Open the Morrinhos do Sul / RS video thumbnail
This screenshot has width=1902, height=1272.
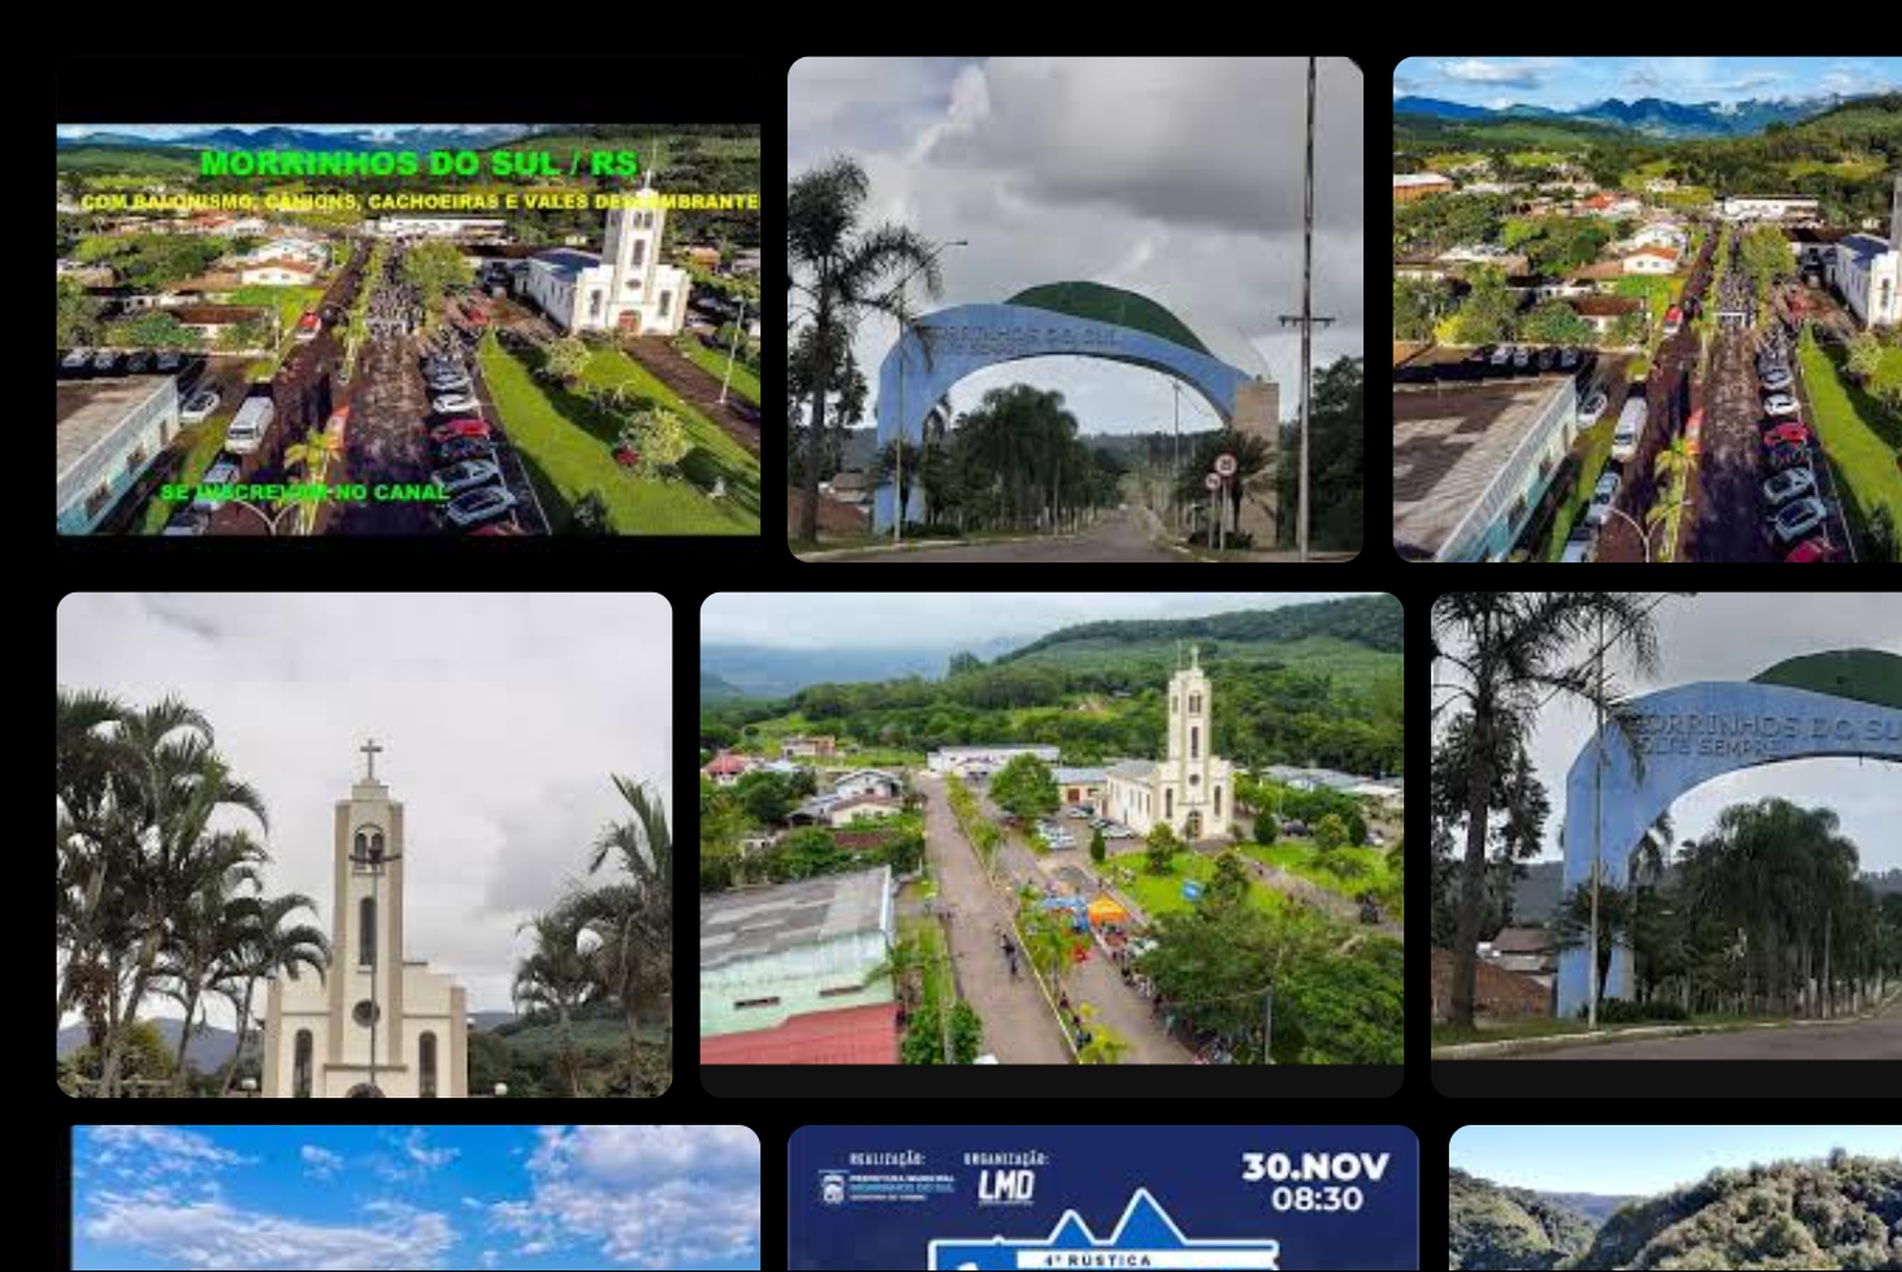click(x=408, y=330)
